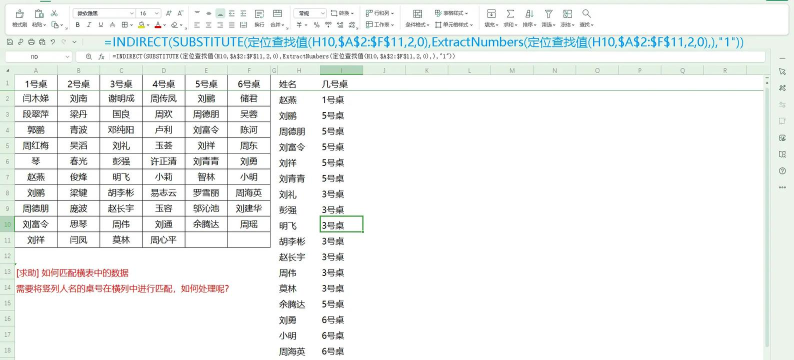Click the AutoSum sigma icon
794x360 pixels.
(x=510, y=14)
